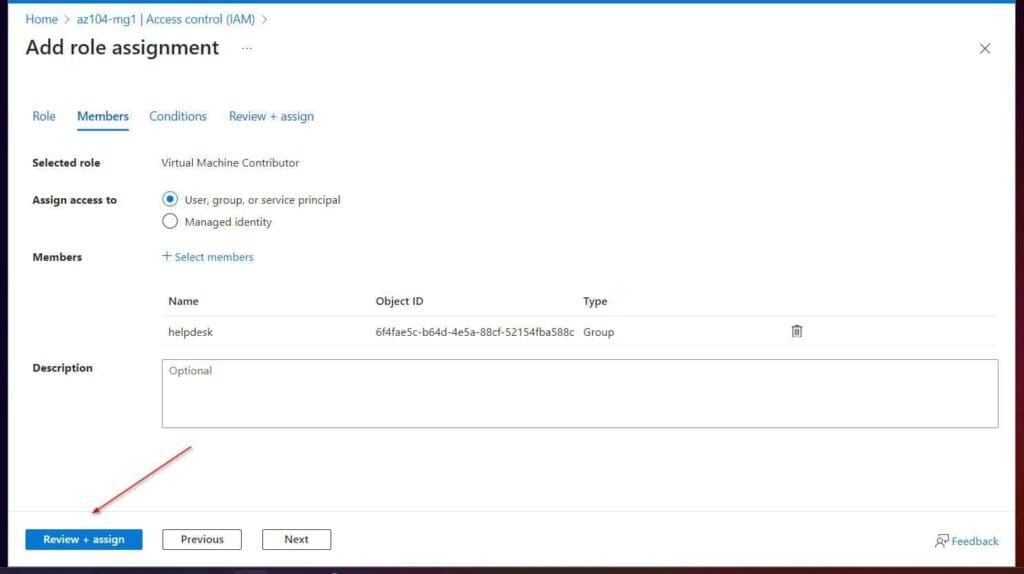
Task: Select the helpdesk name cell
Action: tap(191, 332)
